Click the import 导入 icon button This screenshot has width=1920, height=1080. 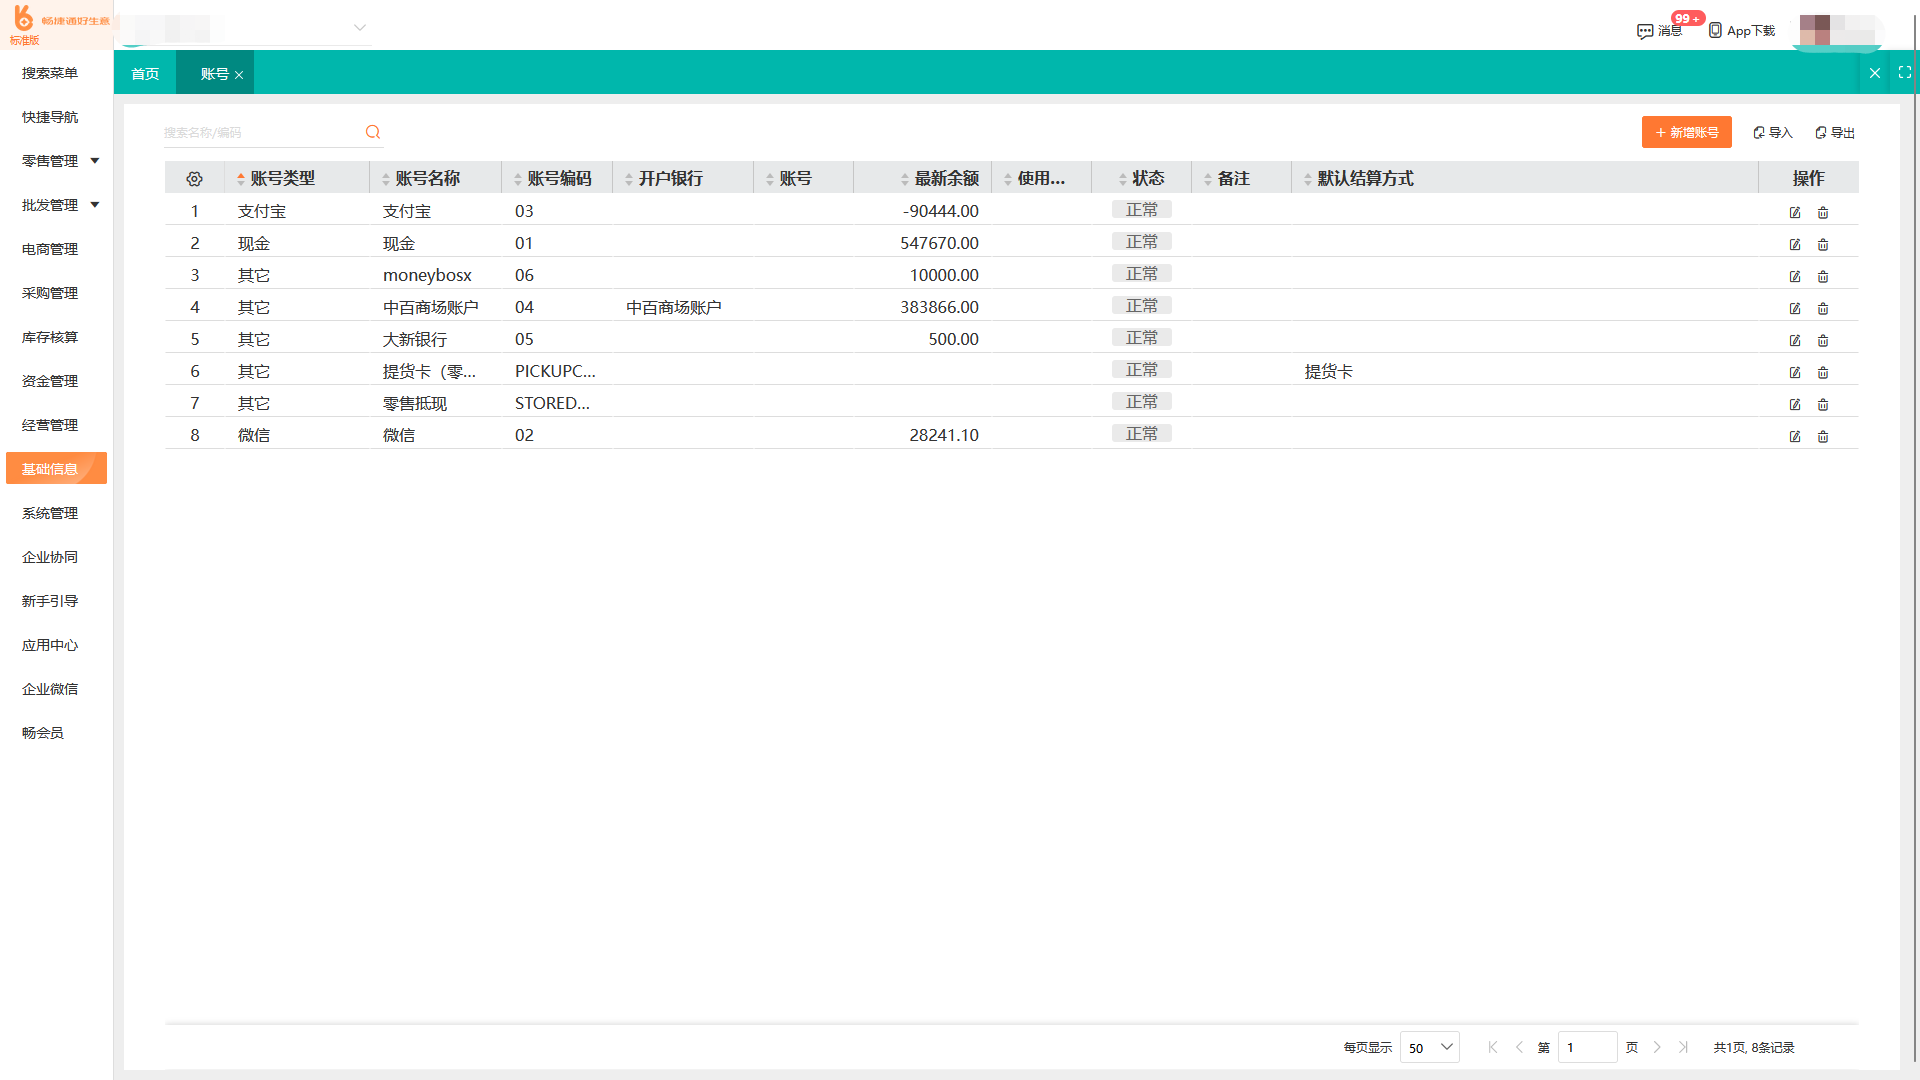point(1774,132)
